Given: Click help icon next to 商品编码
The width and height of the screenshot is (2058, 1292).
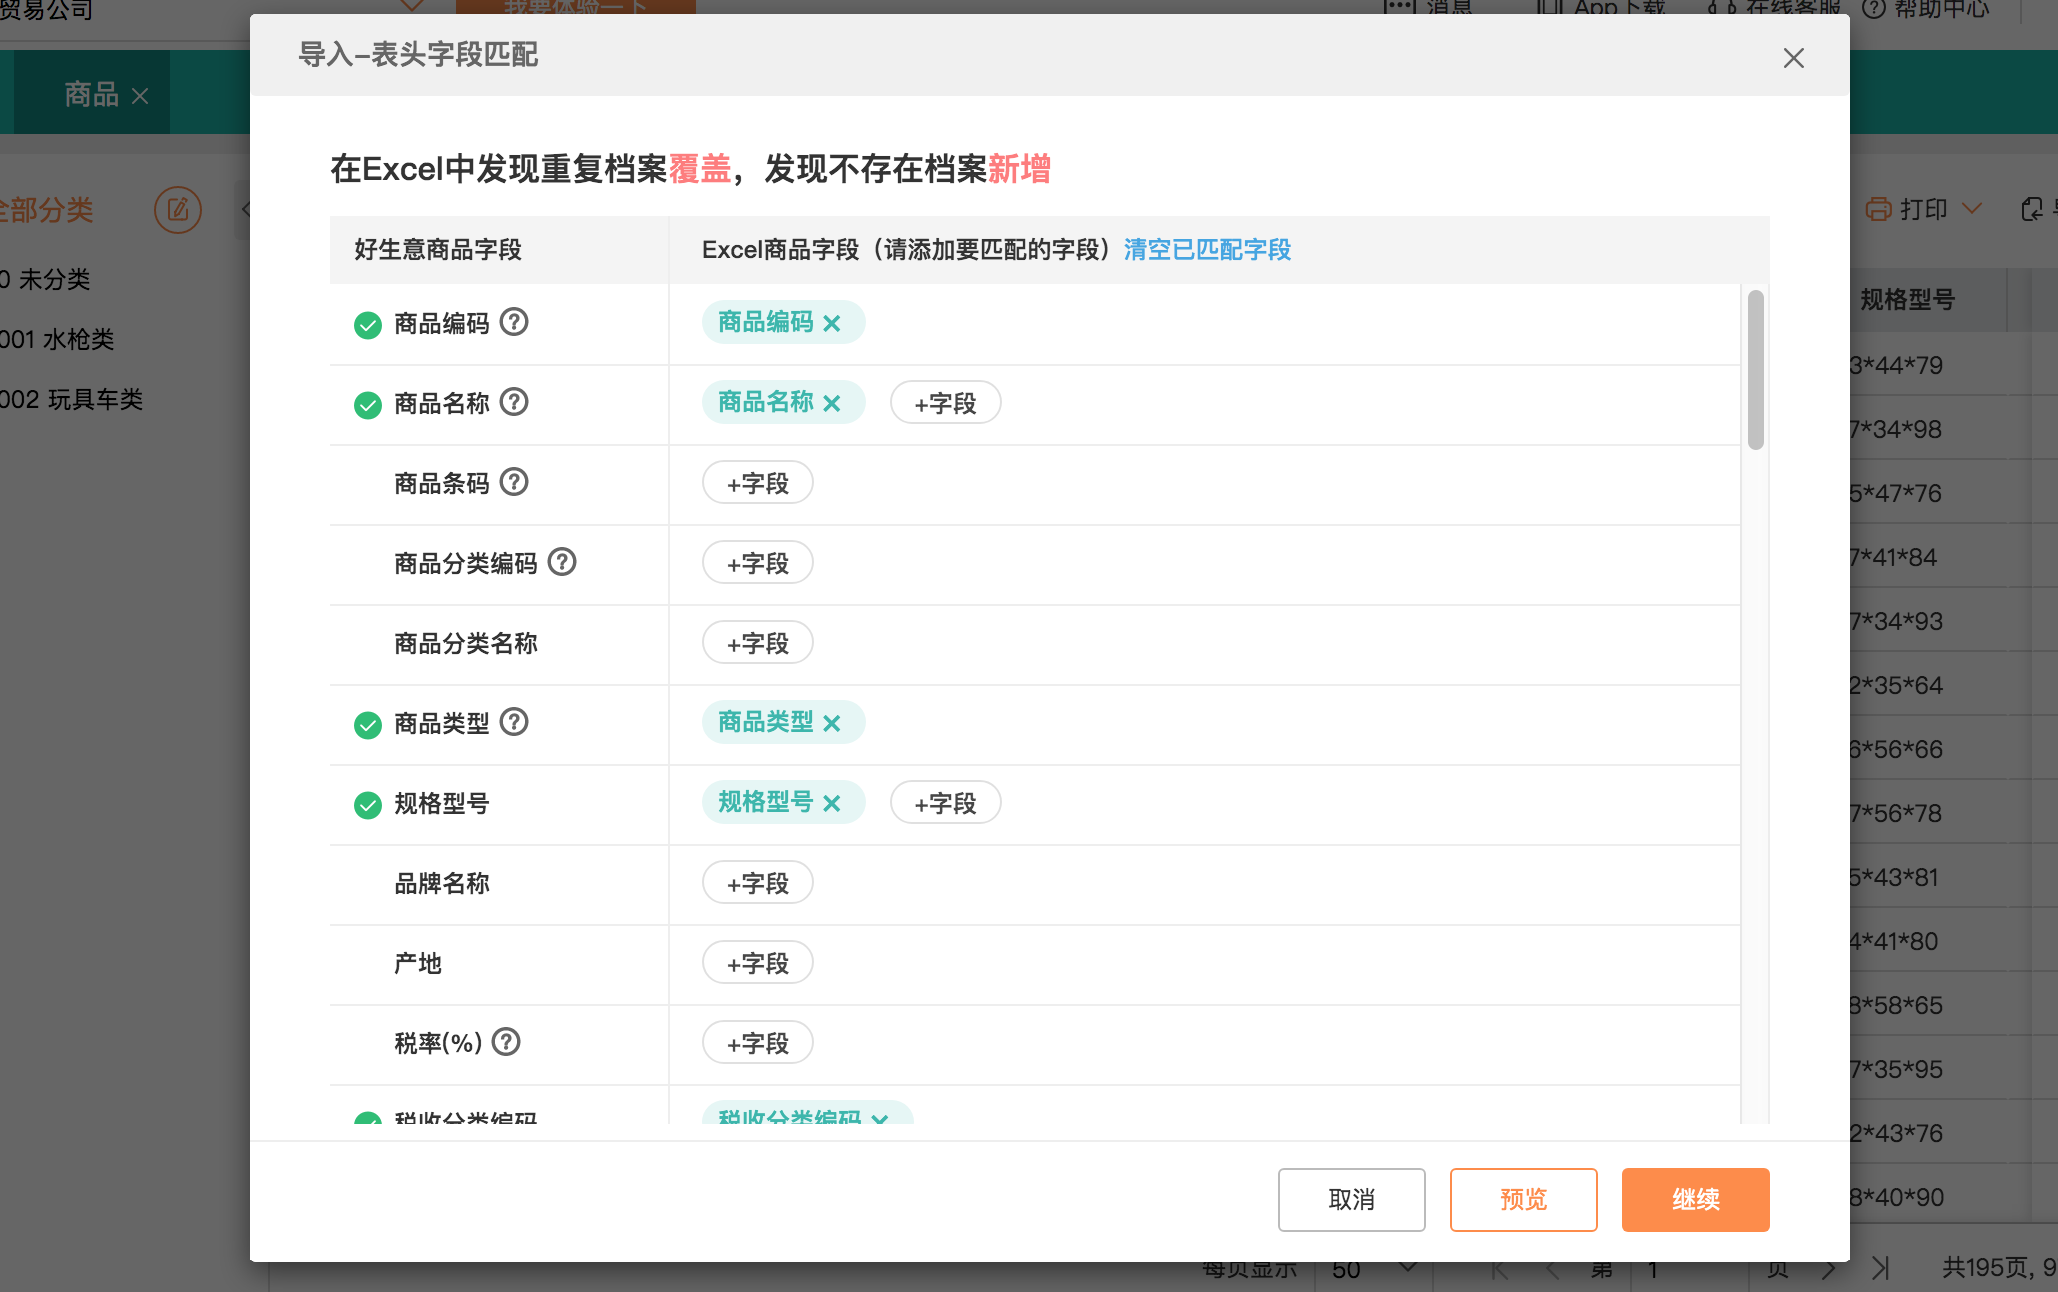Looking at the screenshot, I should (515, 322).
